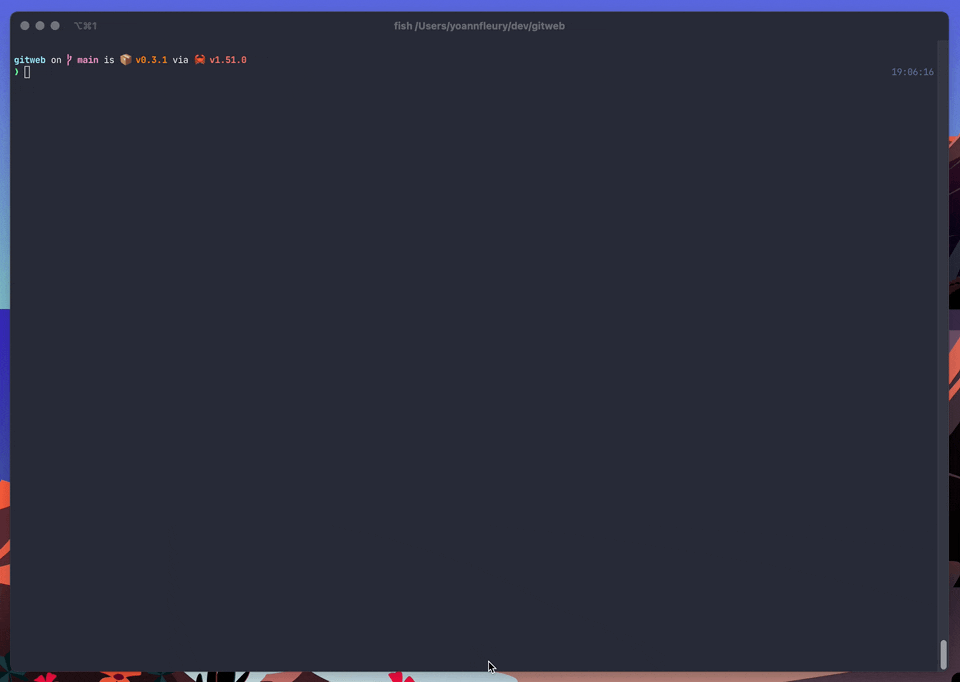Close the terminal window
This screenshot has width=960, height=682.
[x=26, y=26]
